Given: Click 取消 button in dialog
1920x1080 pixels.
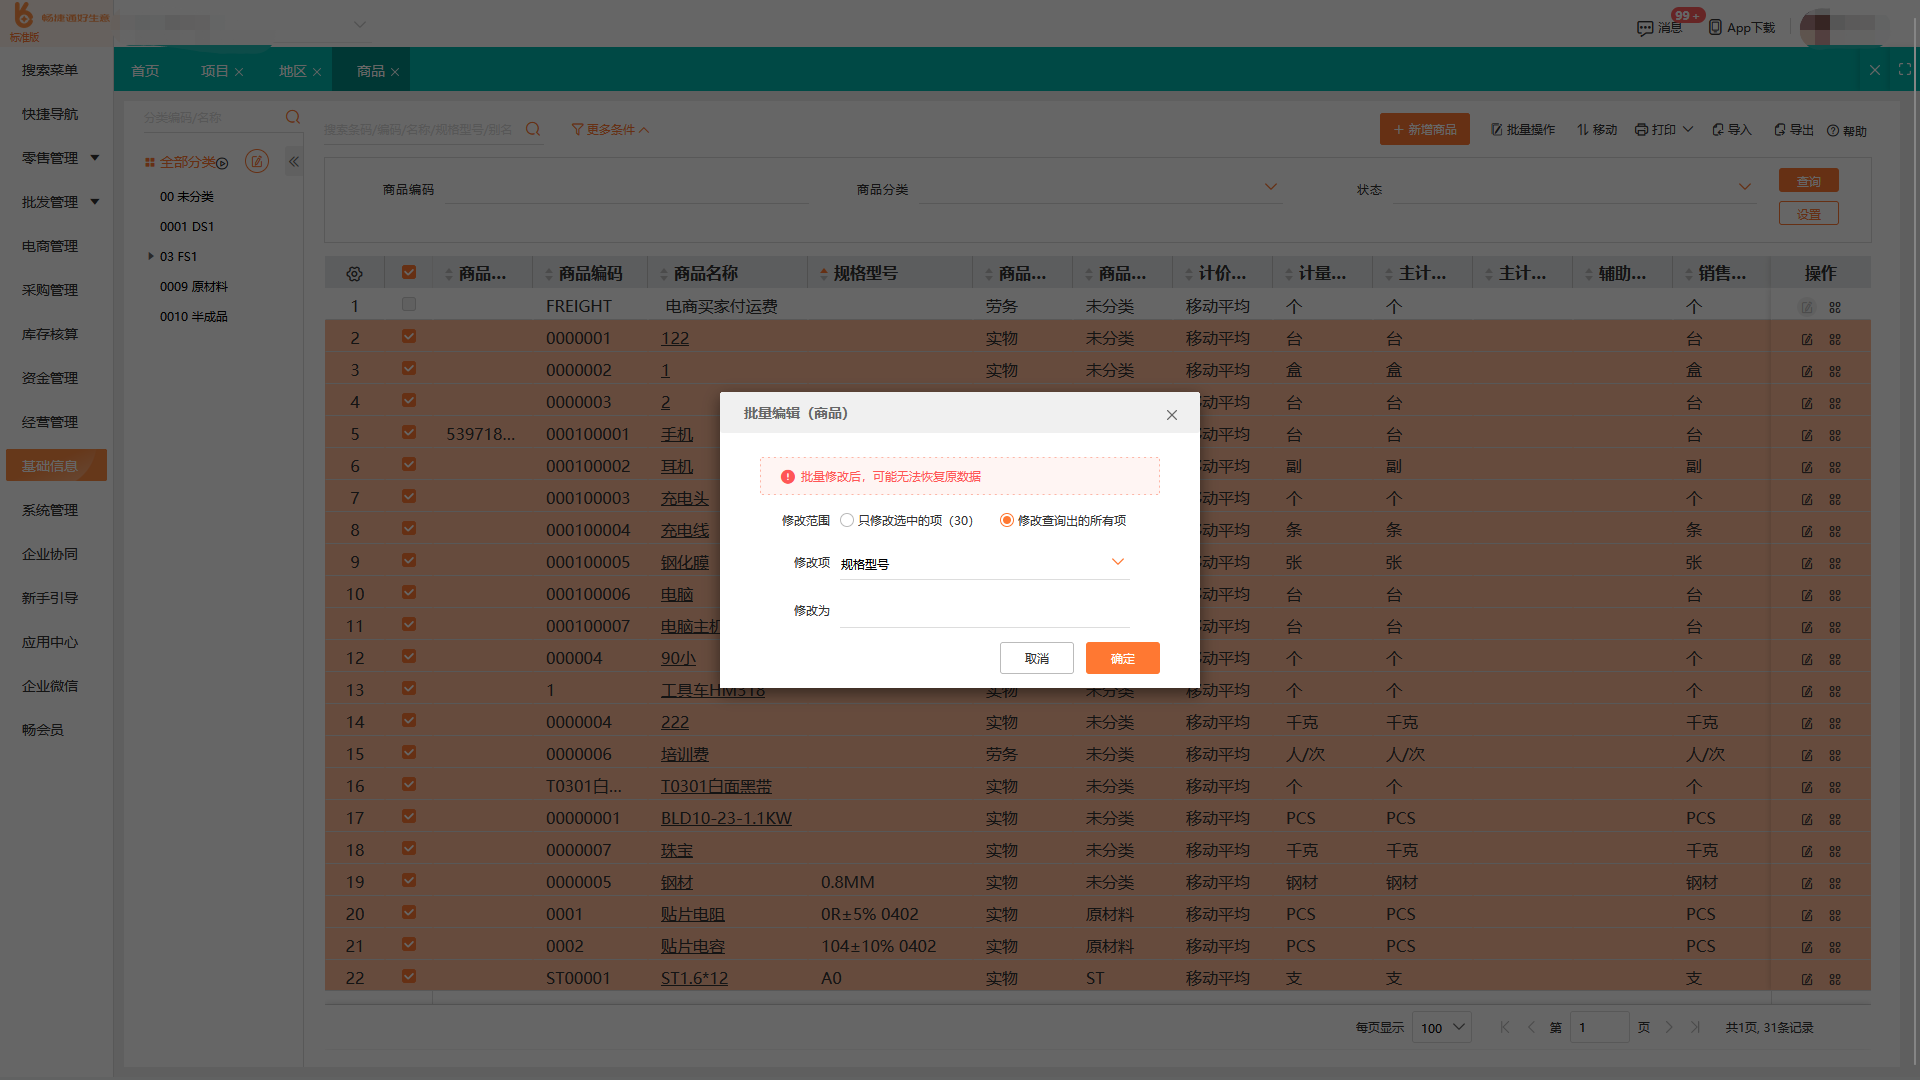Looking at the screenshot, I should tap(1036, 658).
